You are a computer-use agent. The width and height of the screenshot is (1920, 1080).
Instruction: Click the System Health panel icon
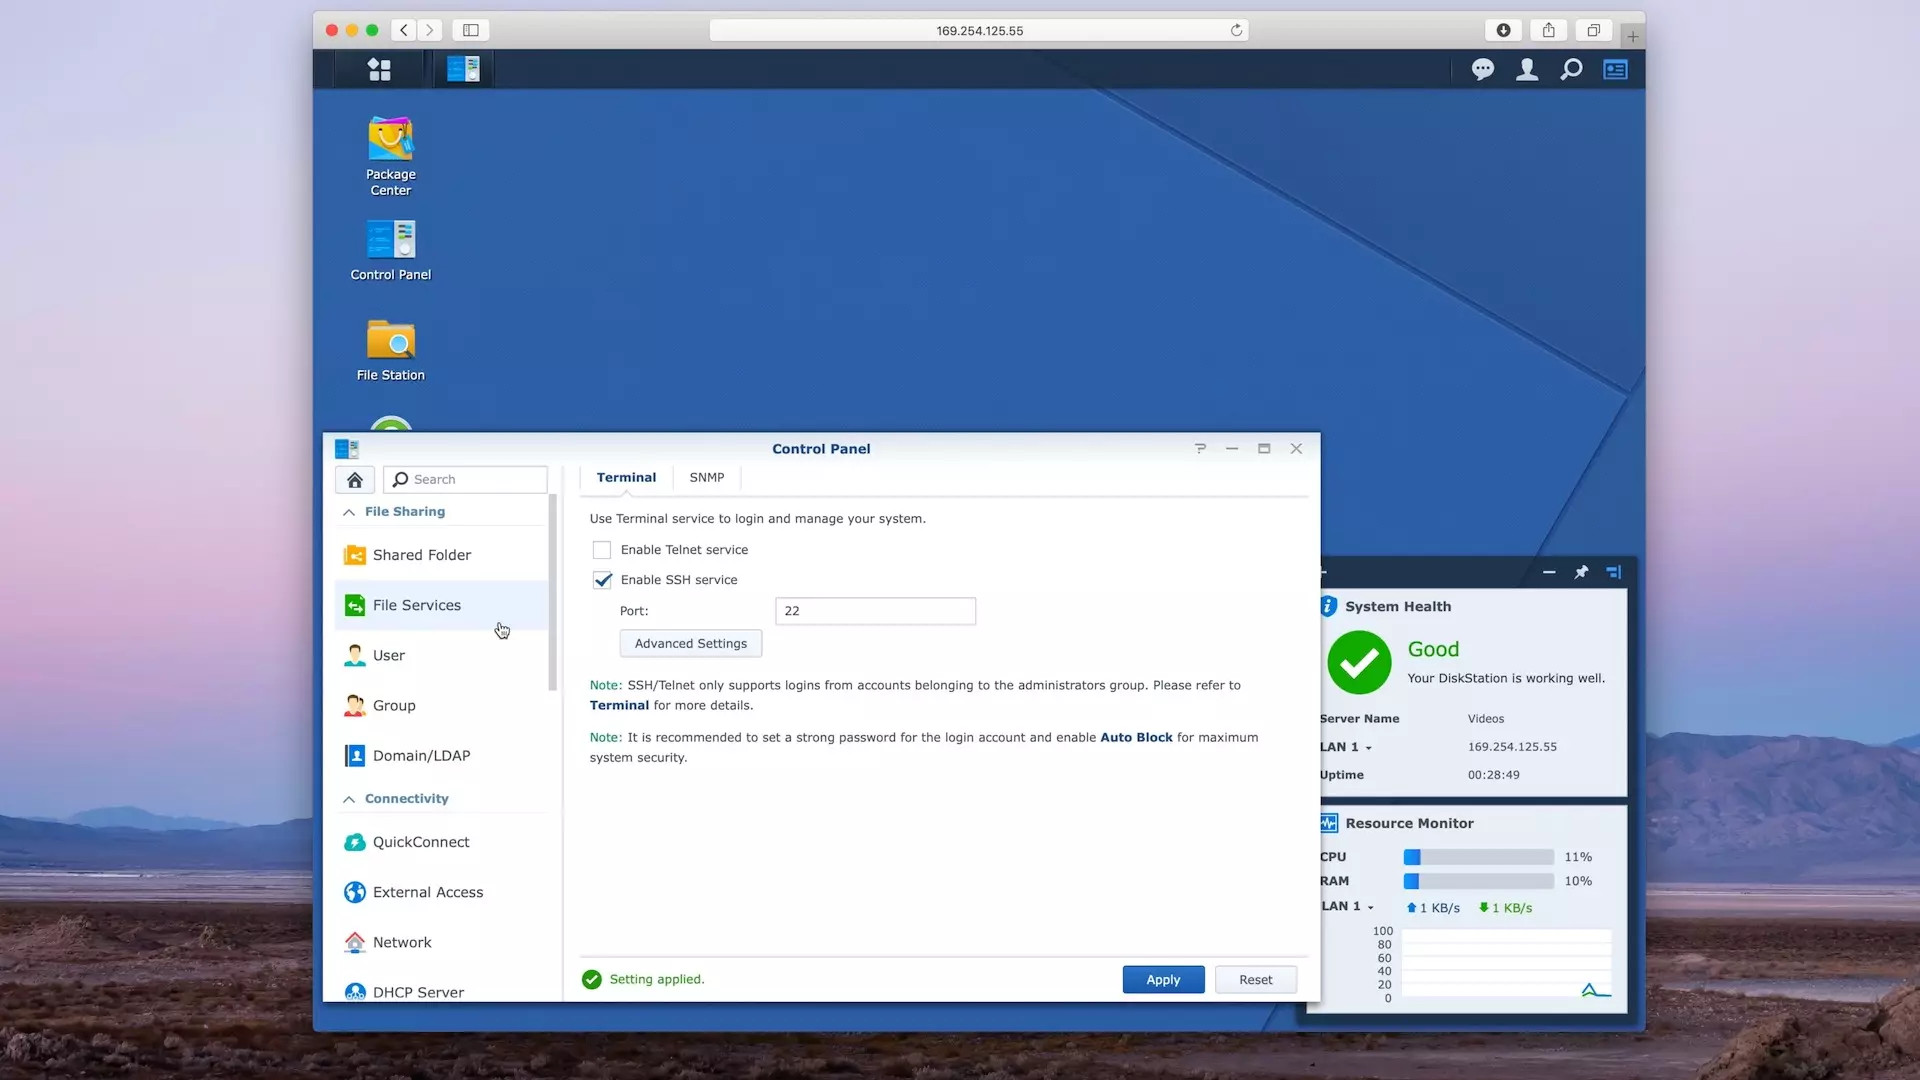[x=1327, y=605]
